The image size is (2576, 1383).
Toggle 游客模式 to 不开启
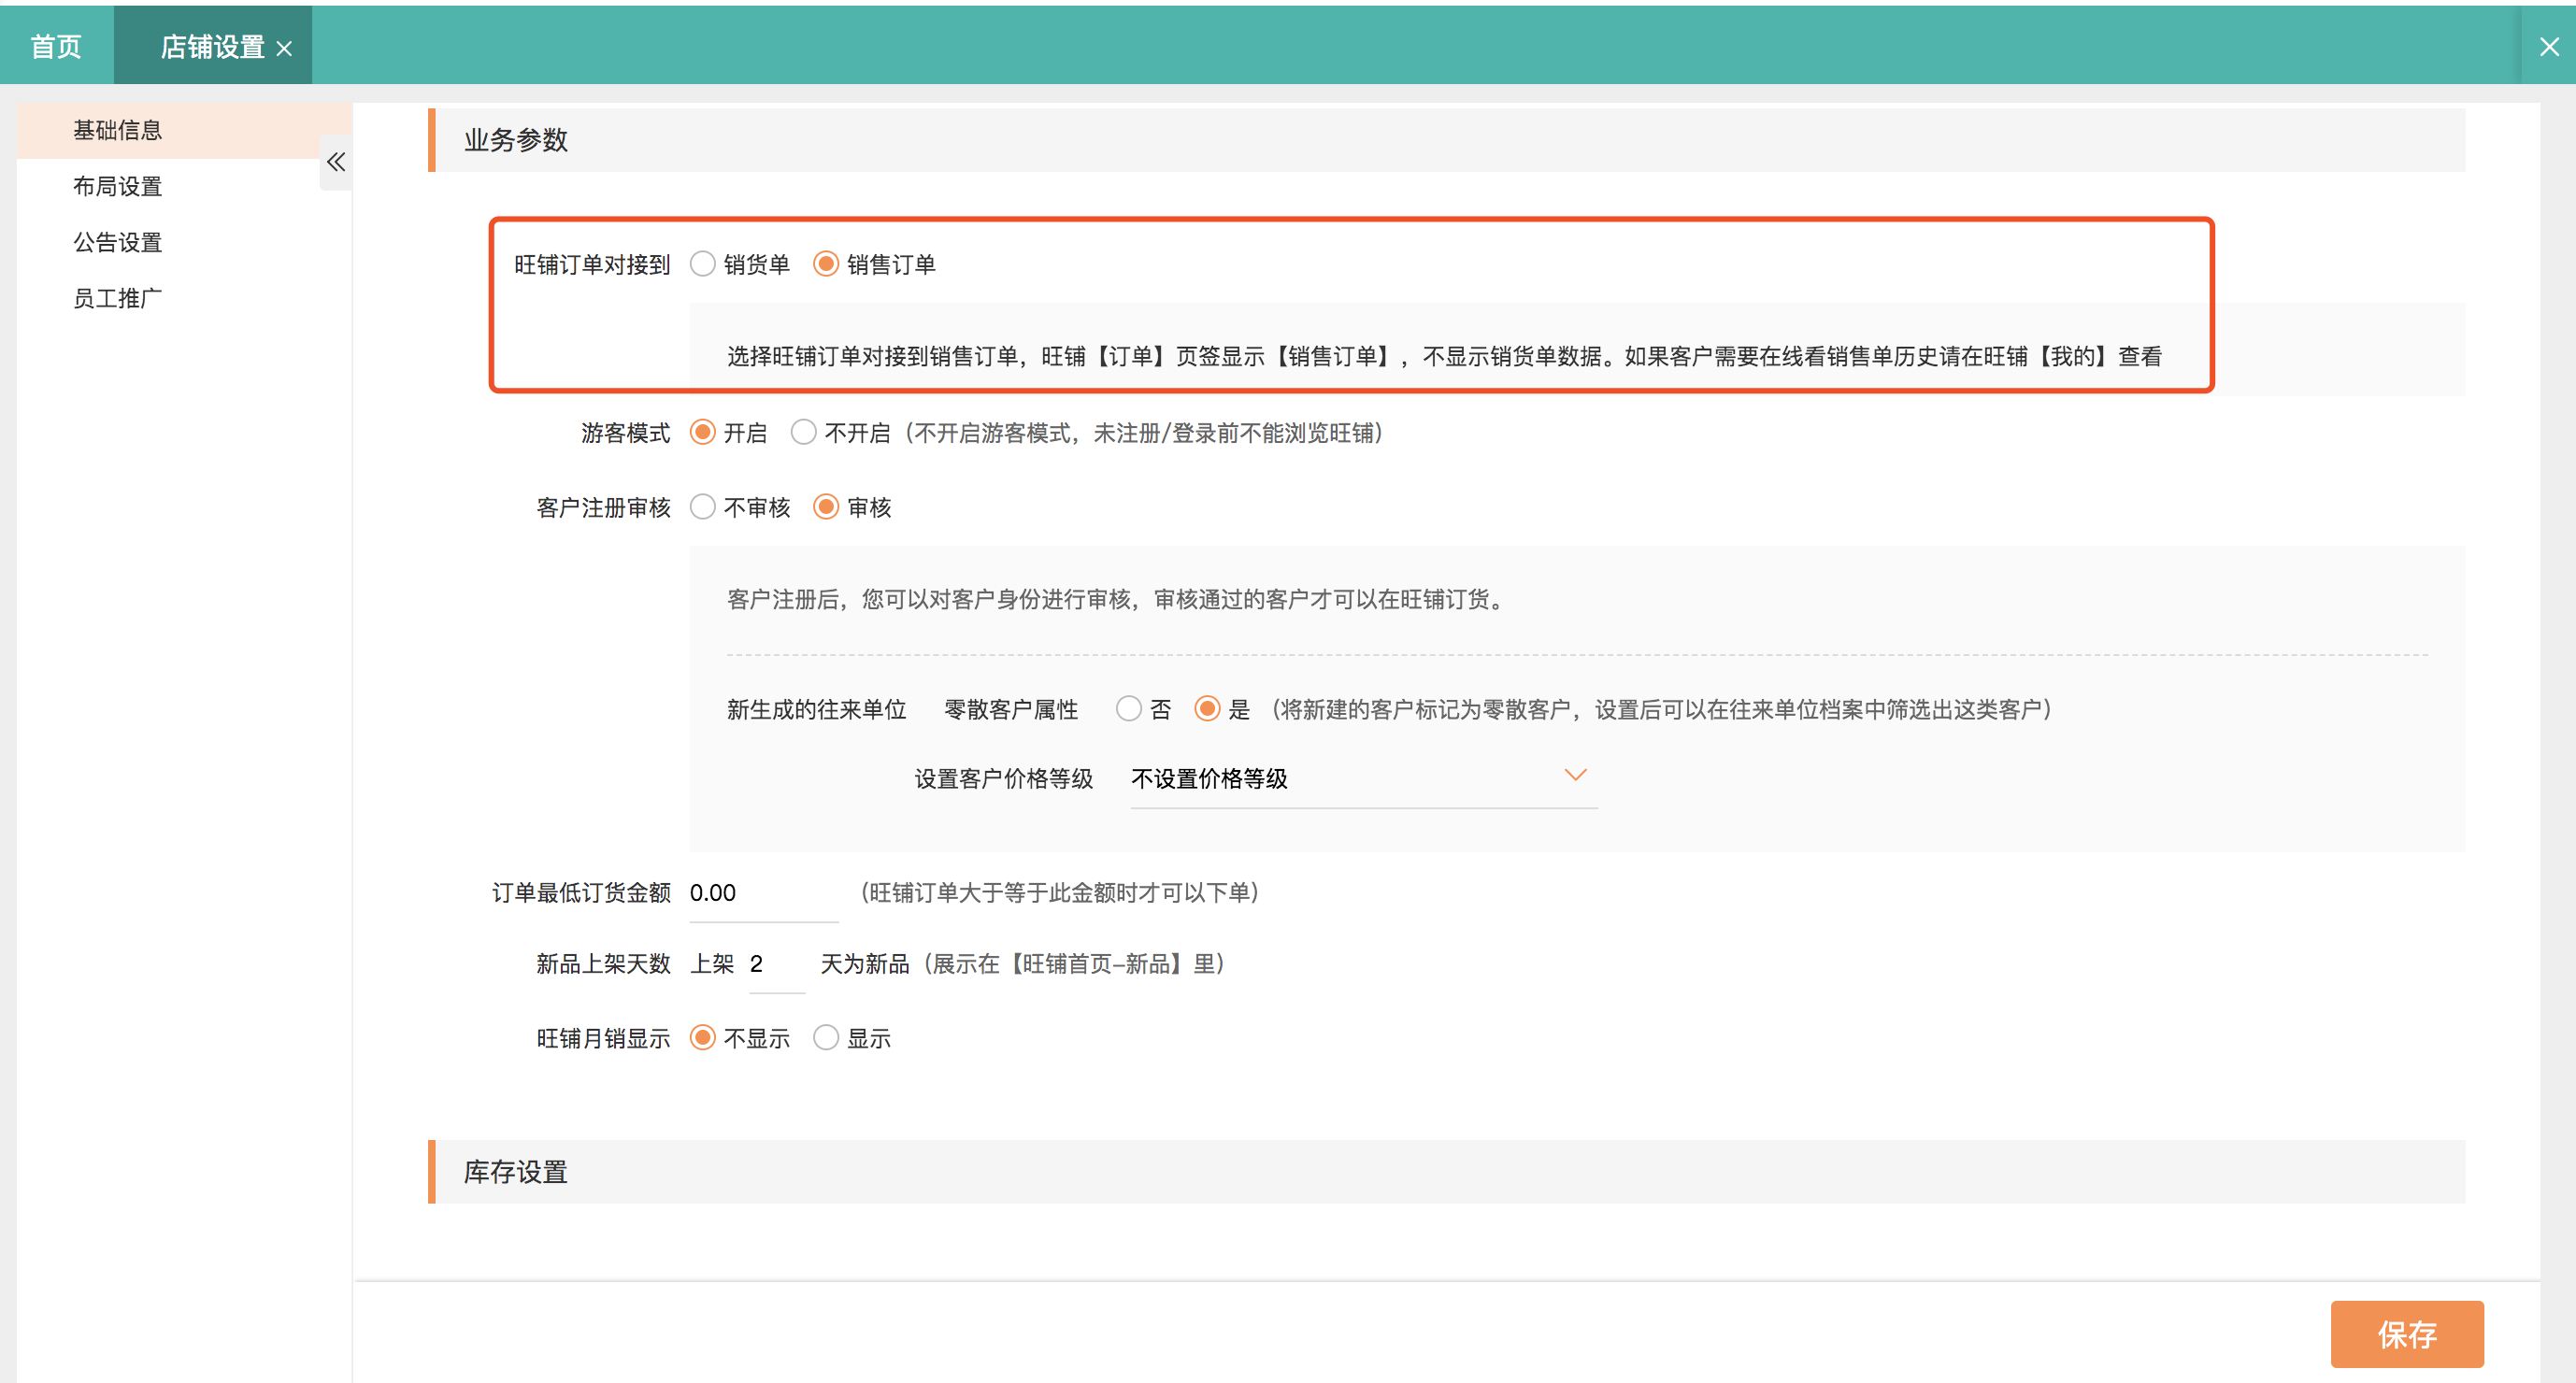tap(799, 435)
